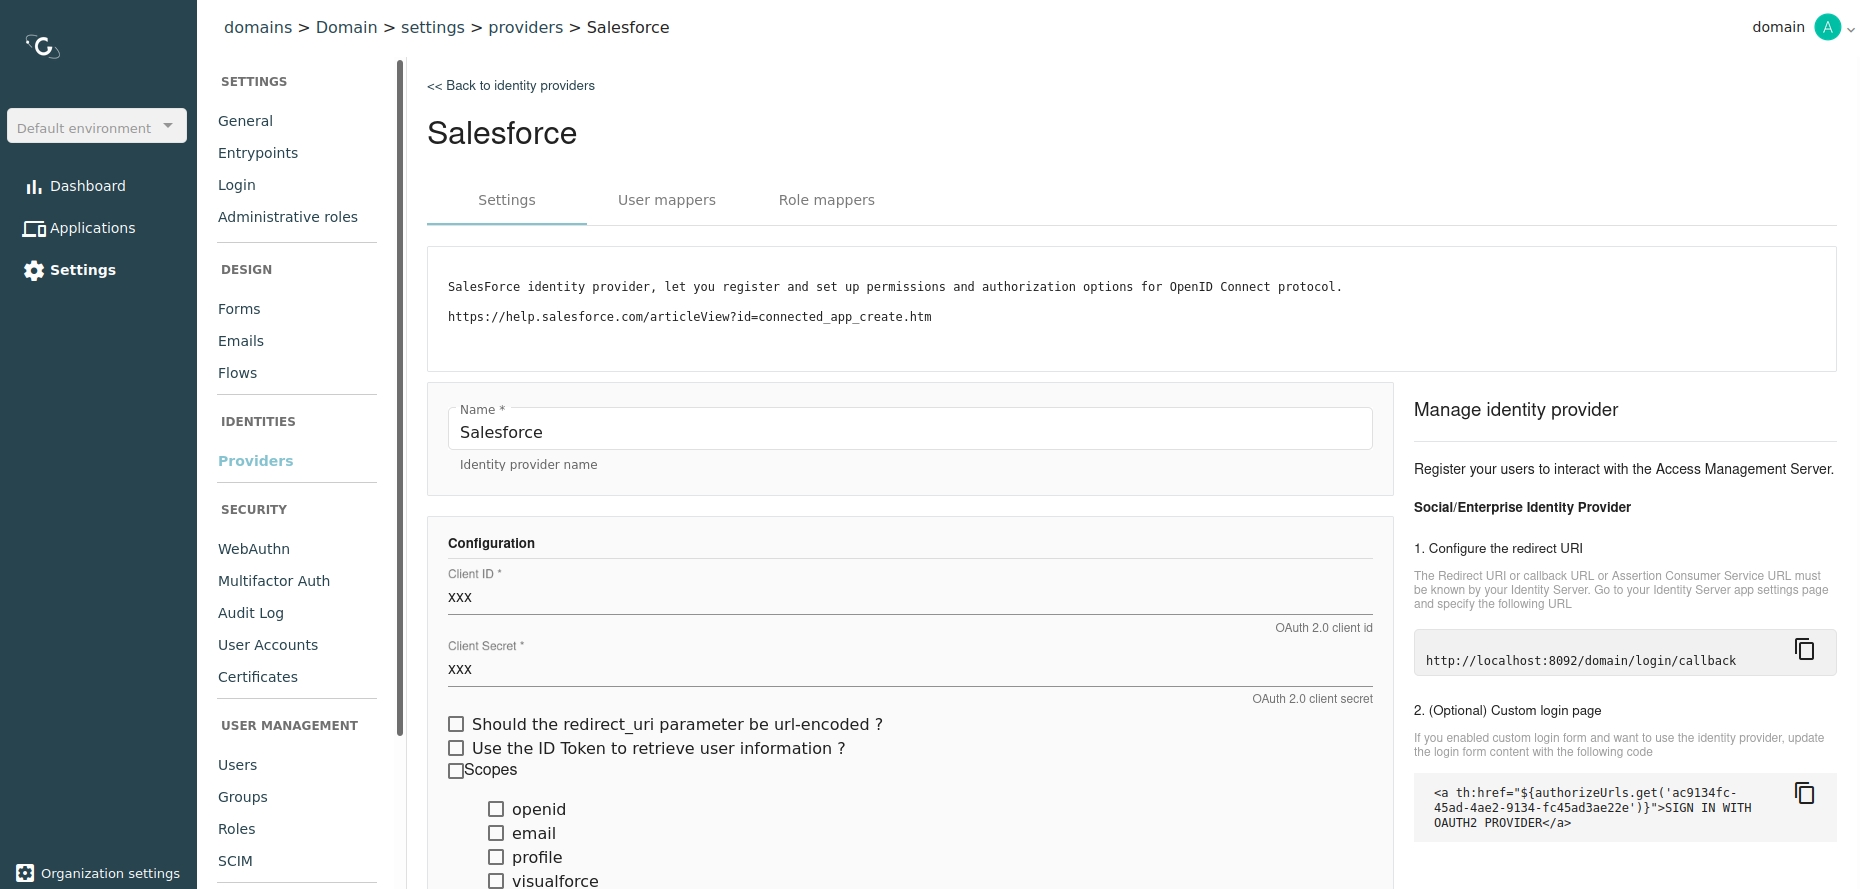Copy the redirect callback URL

click(1804, 650)
